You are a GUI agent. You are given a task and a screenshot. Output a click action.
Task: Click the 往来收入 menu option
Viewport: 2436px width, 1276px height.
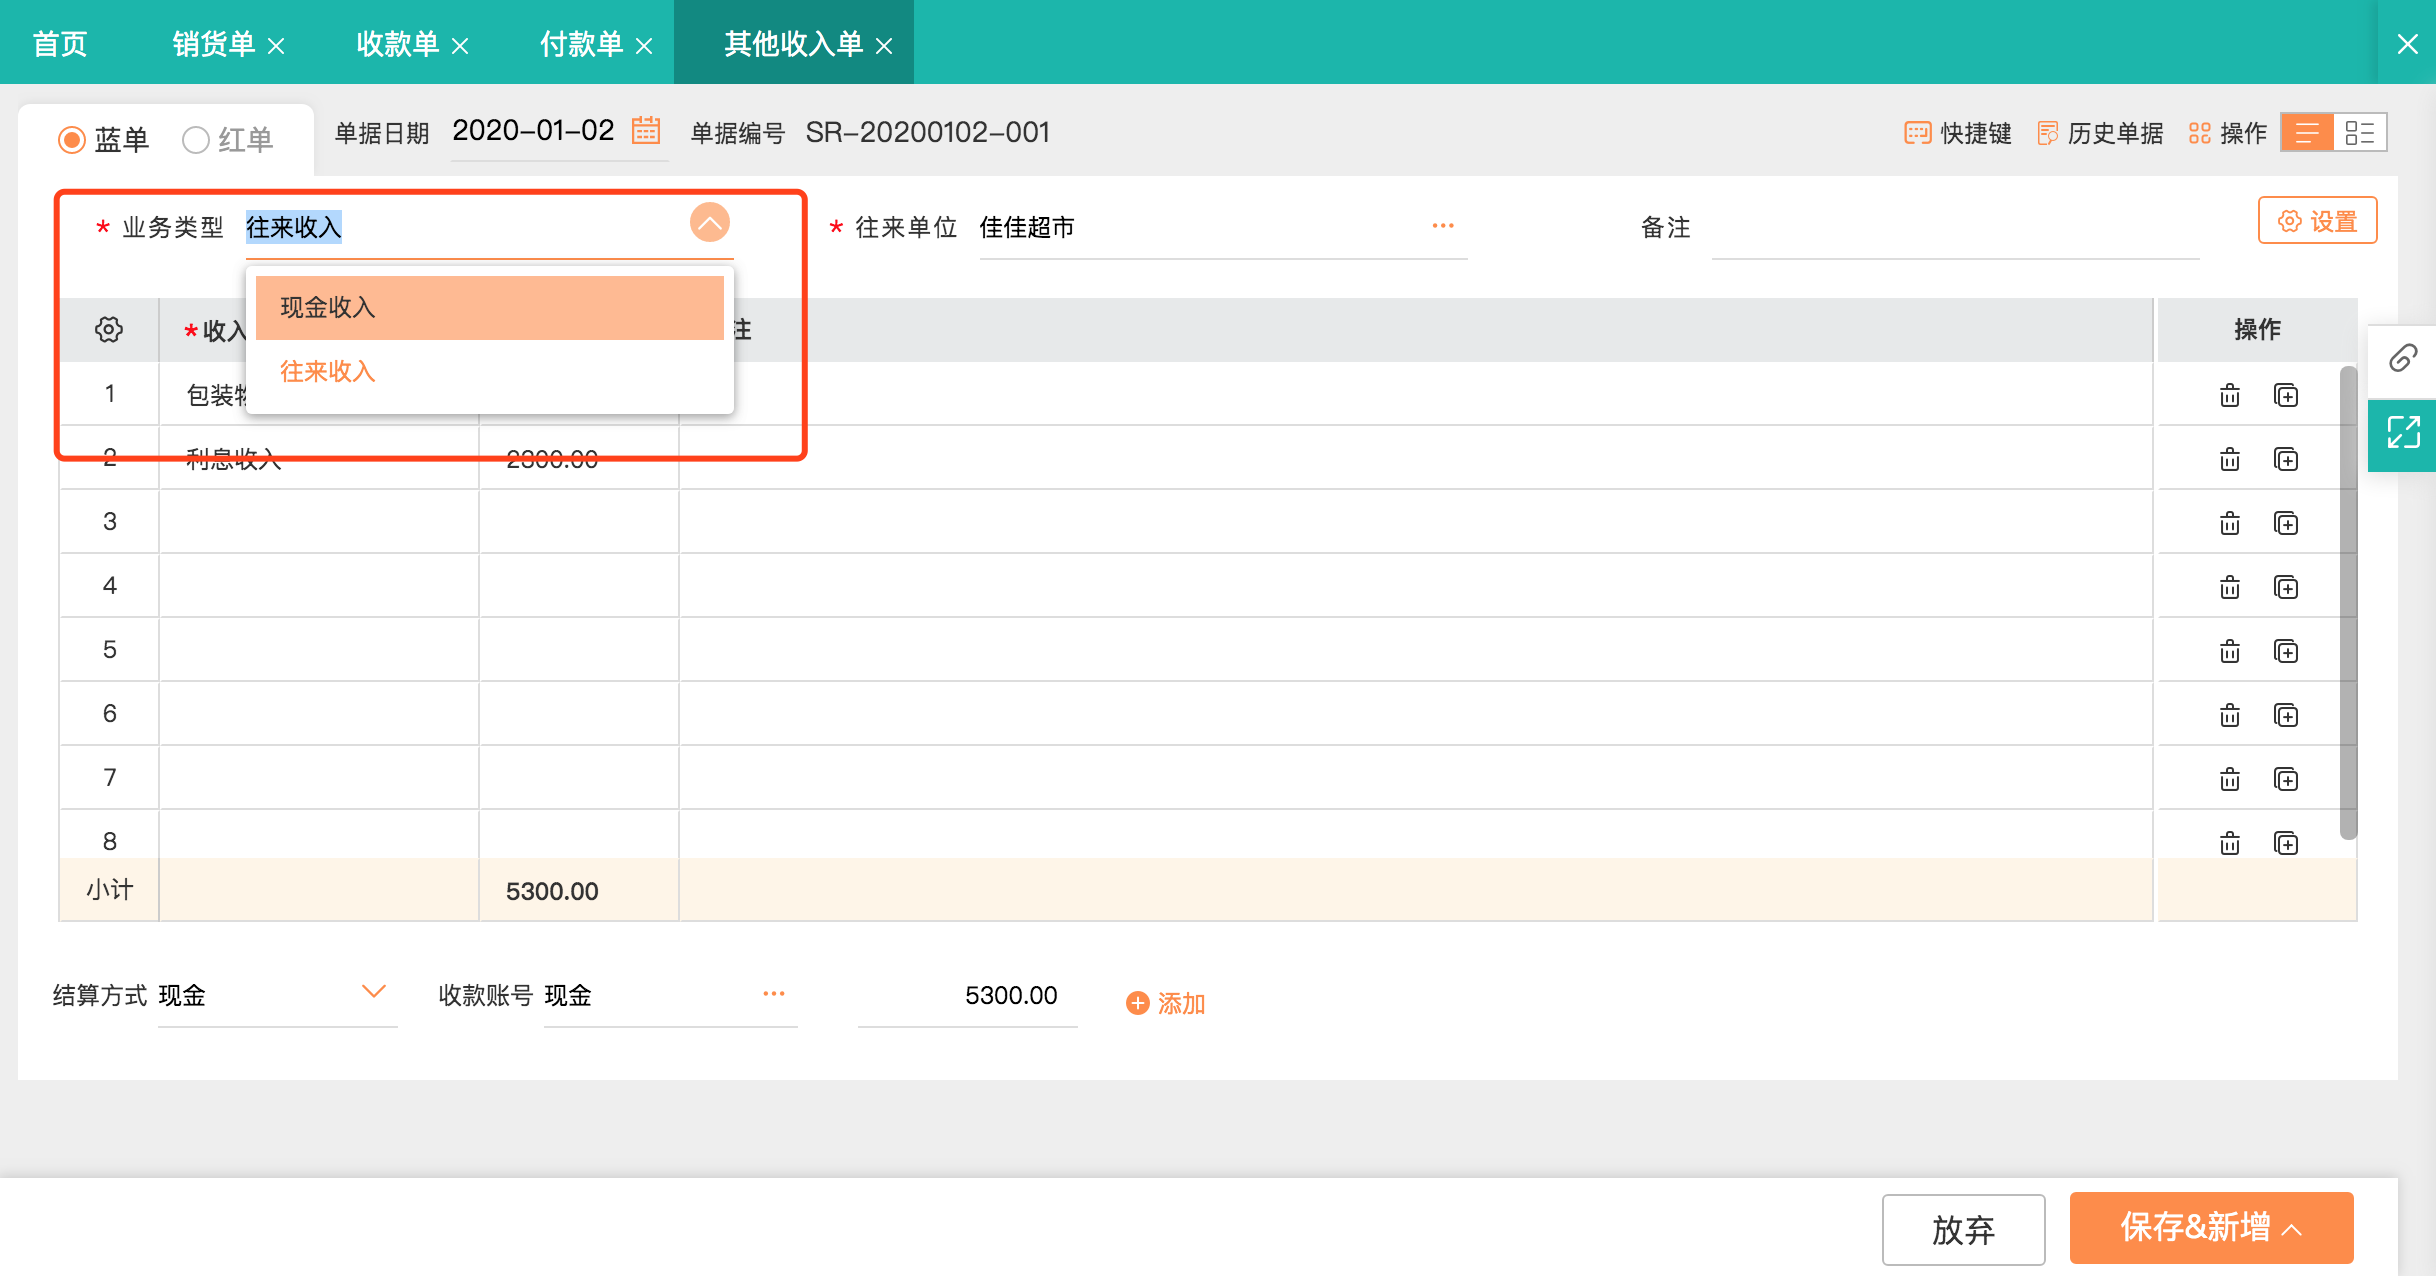coord(330,371)
